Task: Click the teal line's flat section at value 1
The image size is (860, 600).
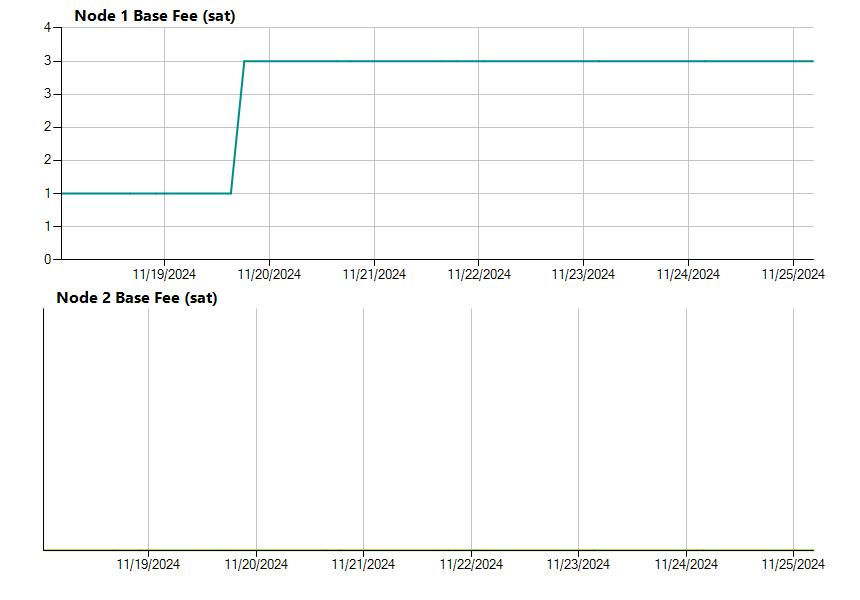Action: 146,193
